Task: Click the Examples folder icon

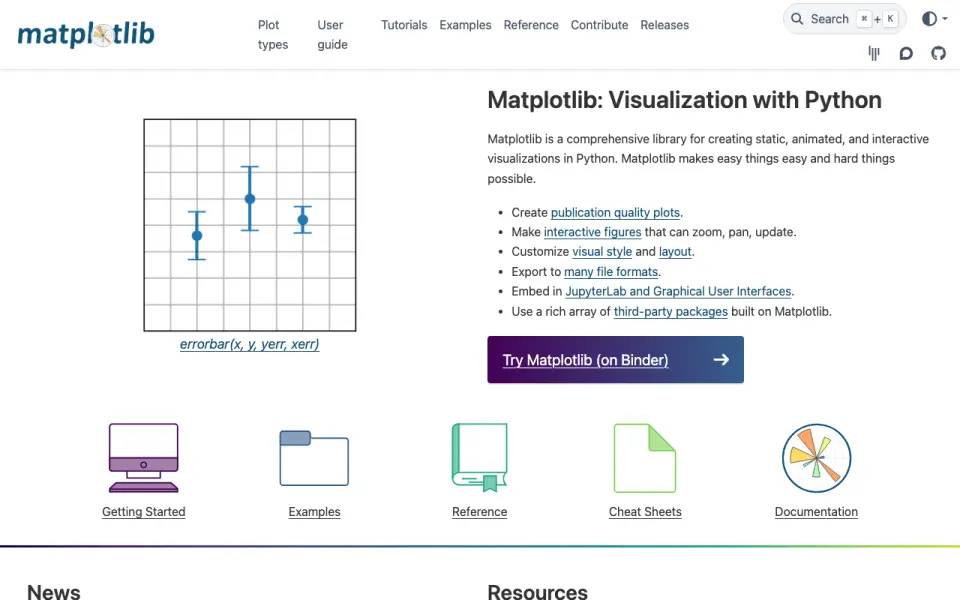Action: [x=314, y=458]
